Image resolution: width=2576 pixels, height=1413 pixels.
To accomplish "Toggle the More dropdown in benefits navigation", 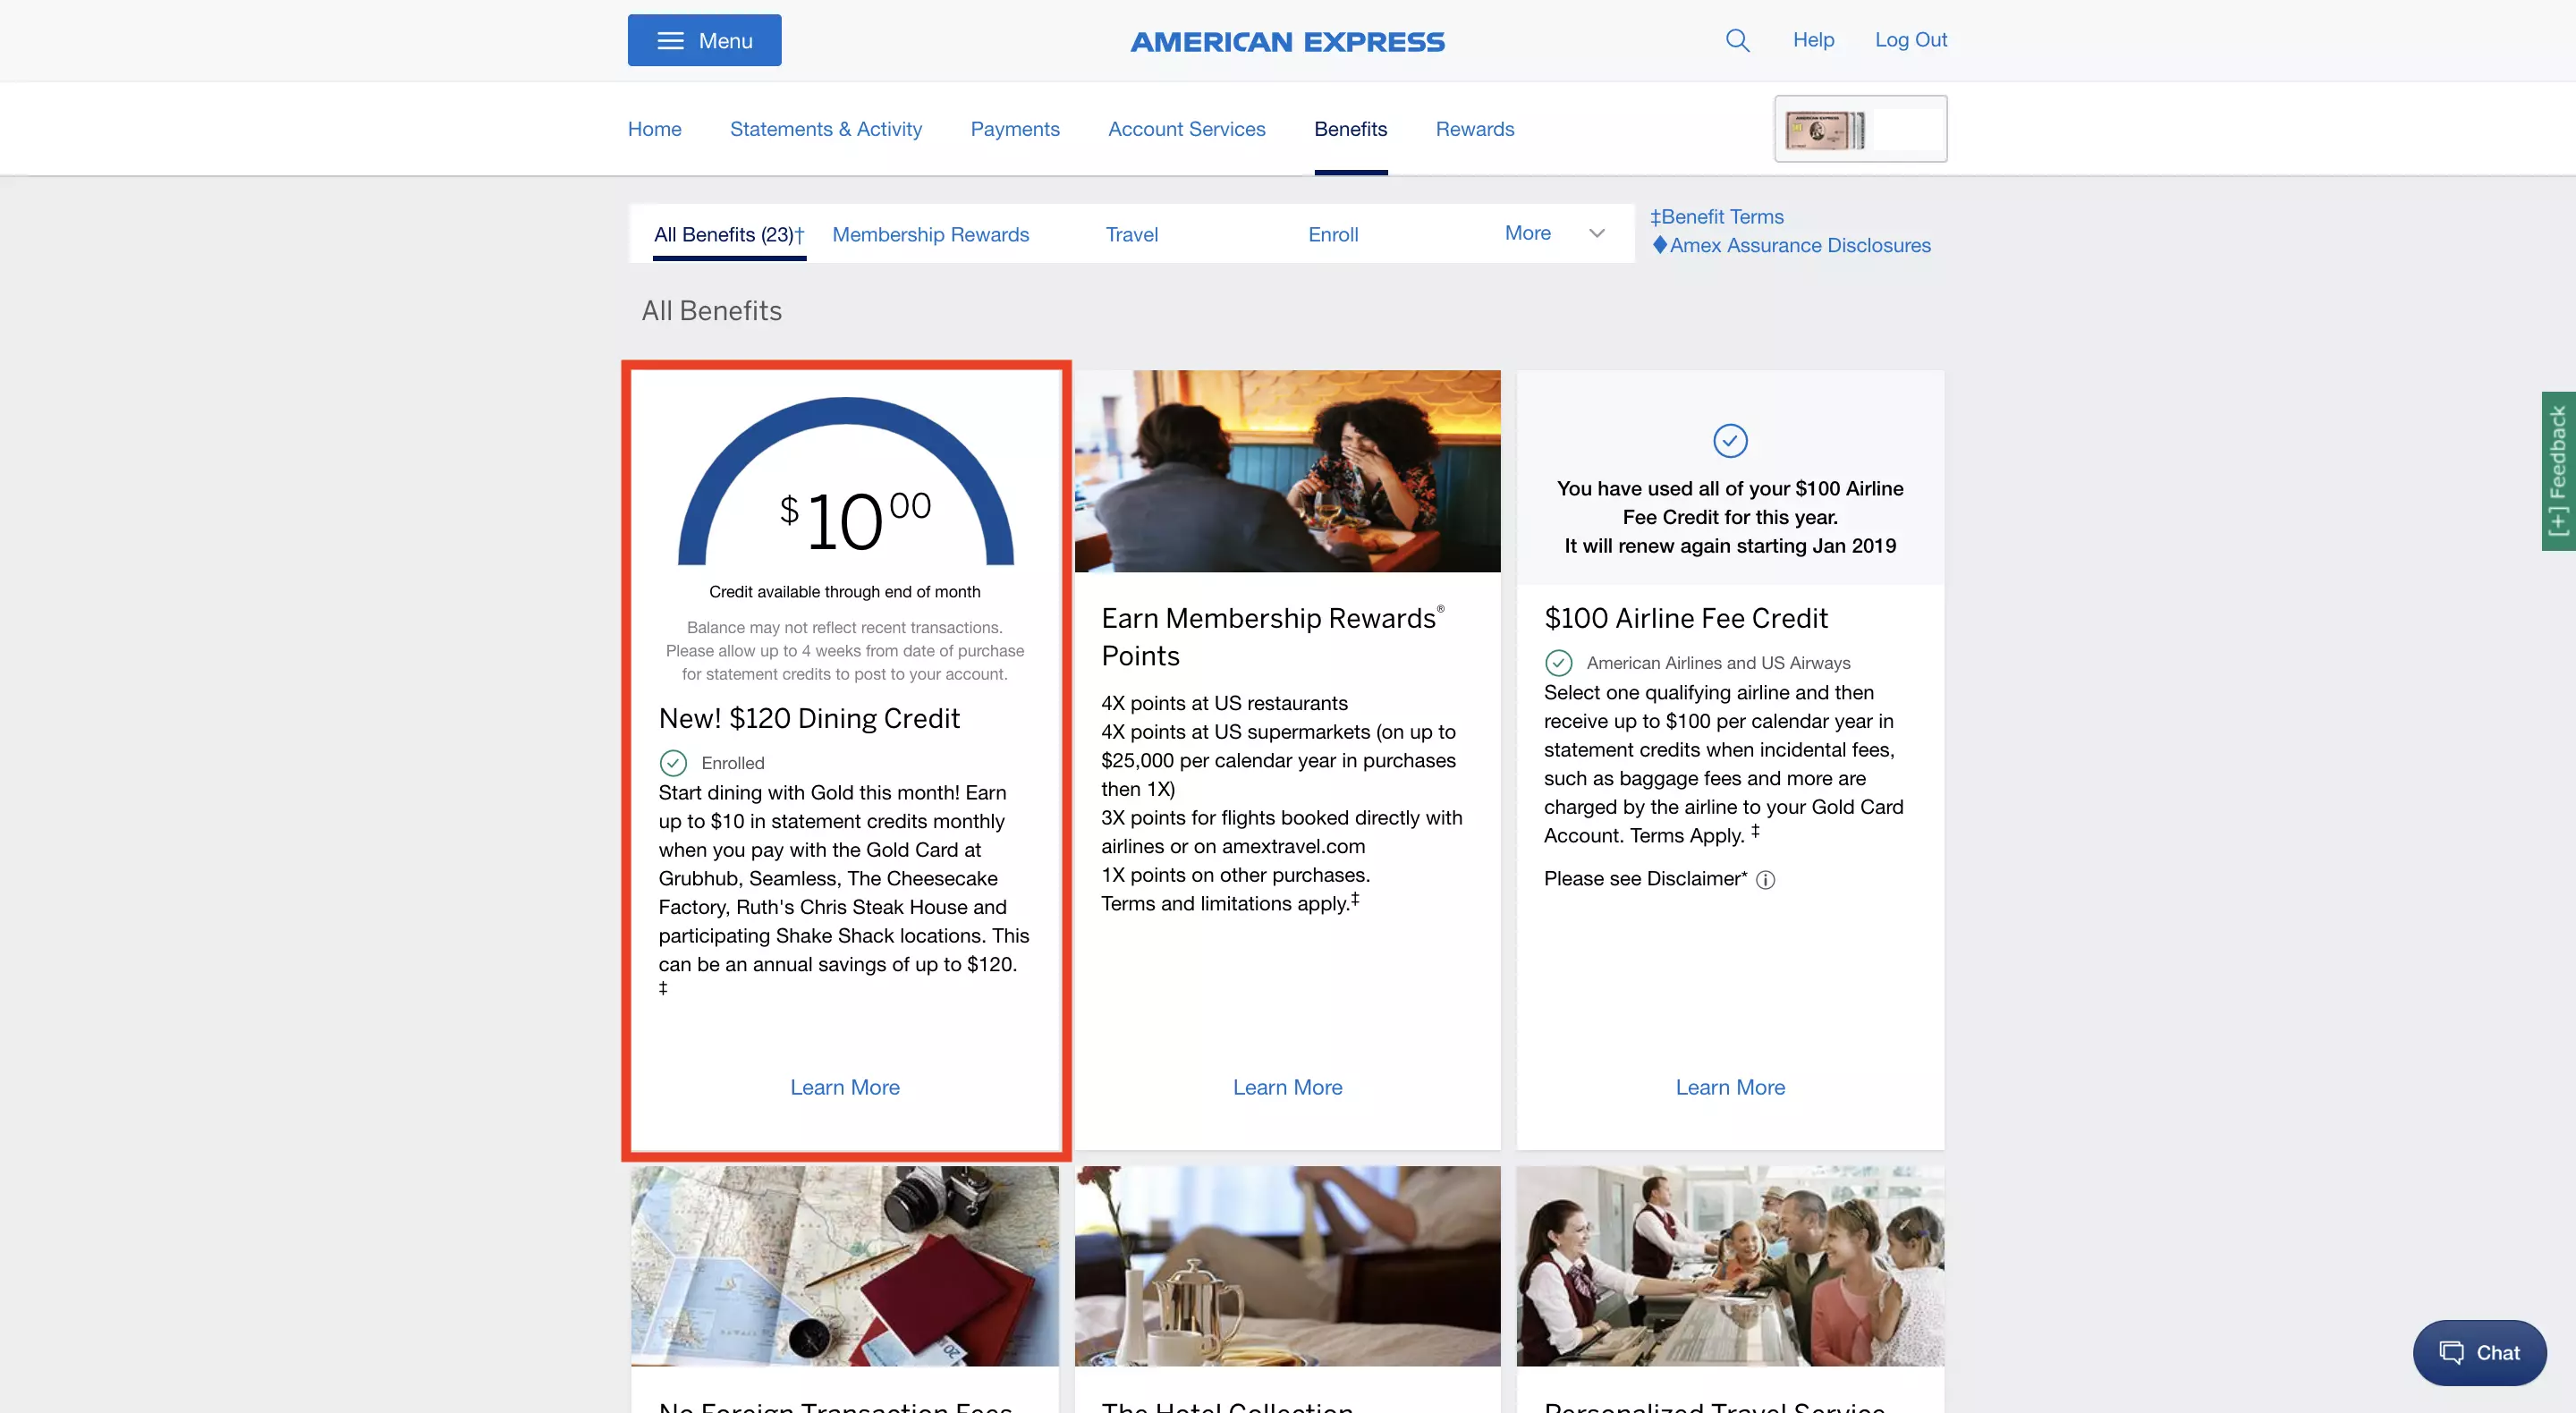I will coord(1552,232).
